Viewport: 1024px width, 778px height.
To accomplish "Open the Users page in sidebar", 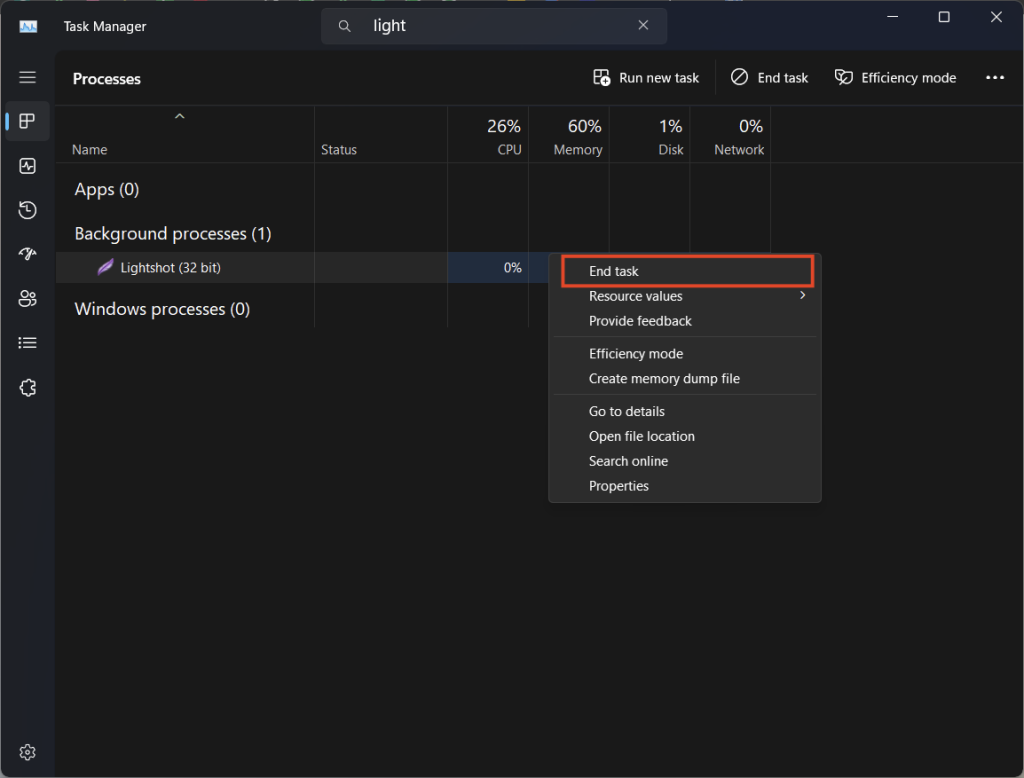I will 27,299.
